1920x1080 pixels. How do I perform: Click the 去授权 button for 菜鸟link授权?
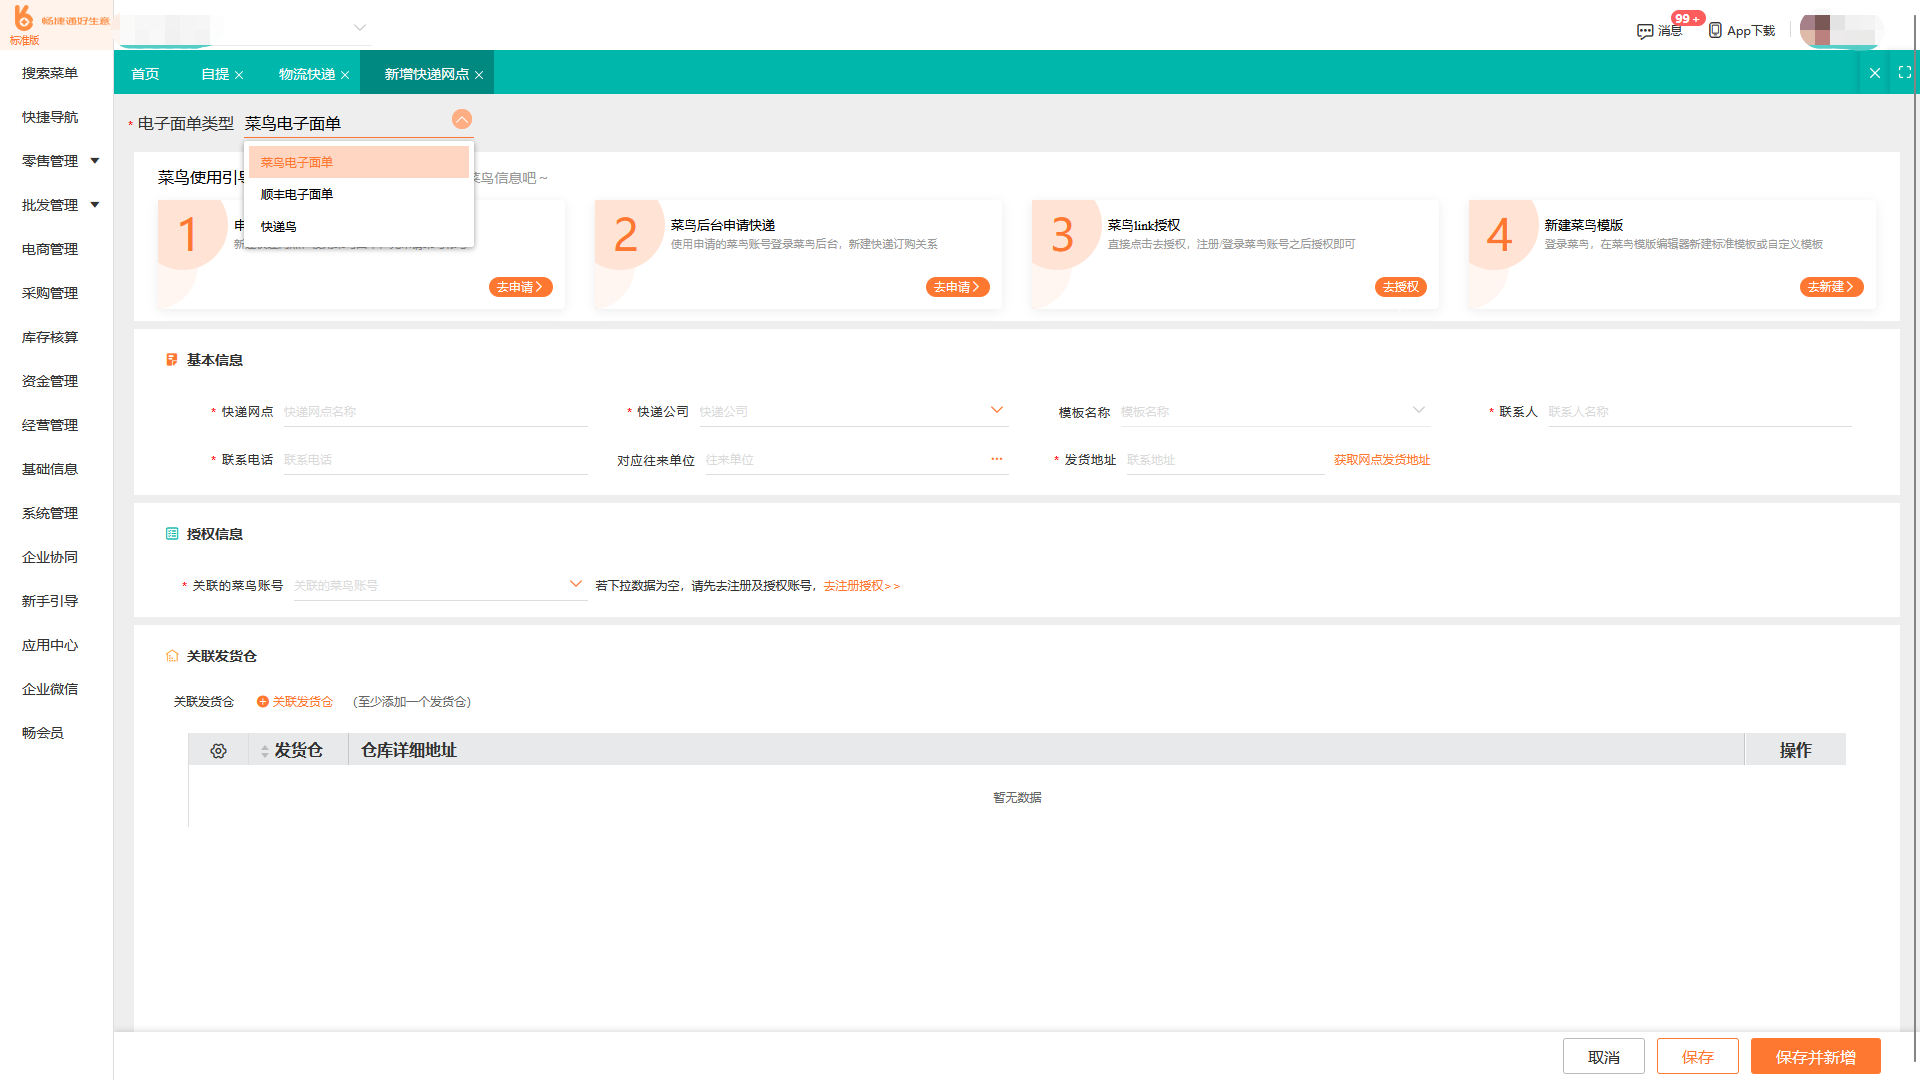point(1400,287)
